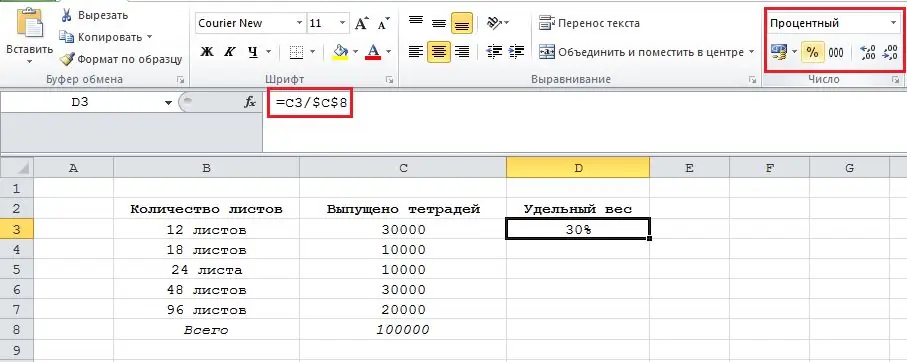Click the Percent Style button
This screenshot has width=907, height=362.
tap(813, 53)
